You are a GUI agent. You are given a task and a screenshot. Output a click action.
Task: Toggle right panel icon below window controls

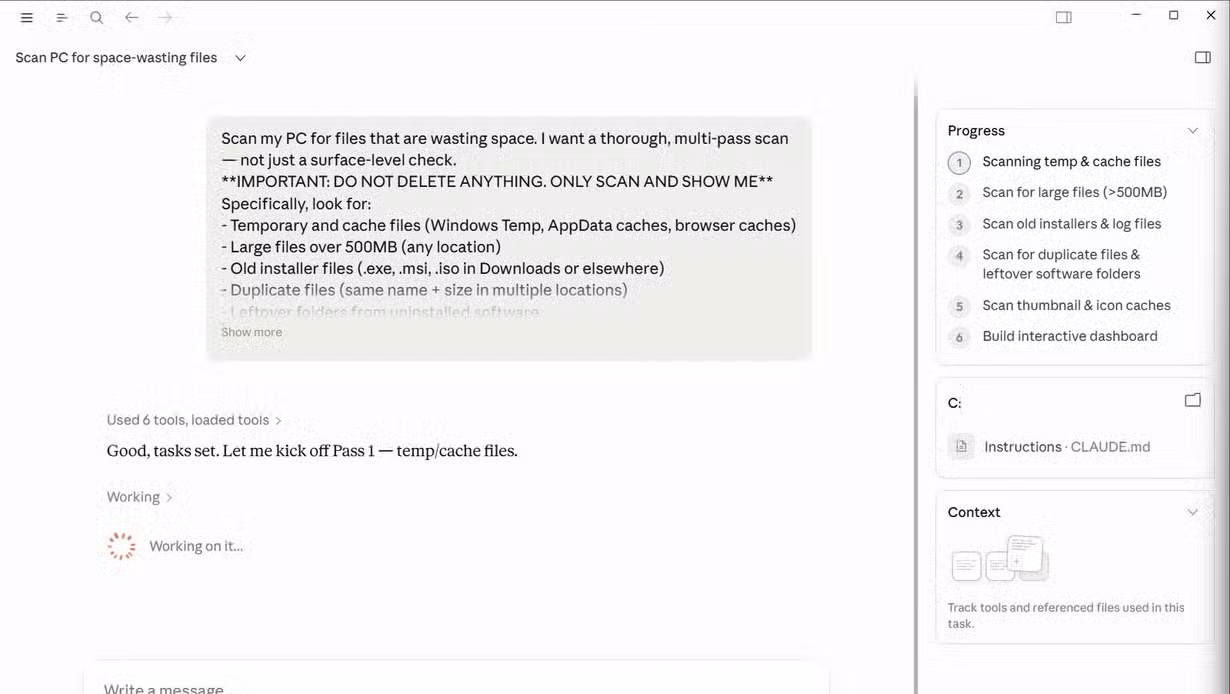click(x=1203, y=57)
